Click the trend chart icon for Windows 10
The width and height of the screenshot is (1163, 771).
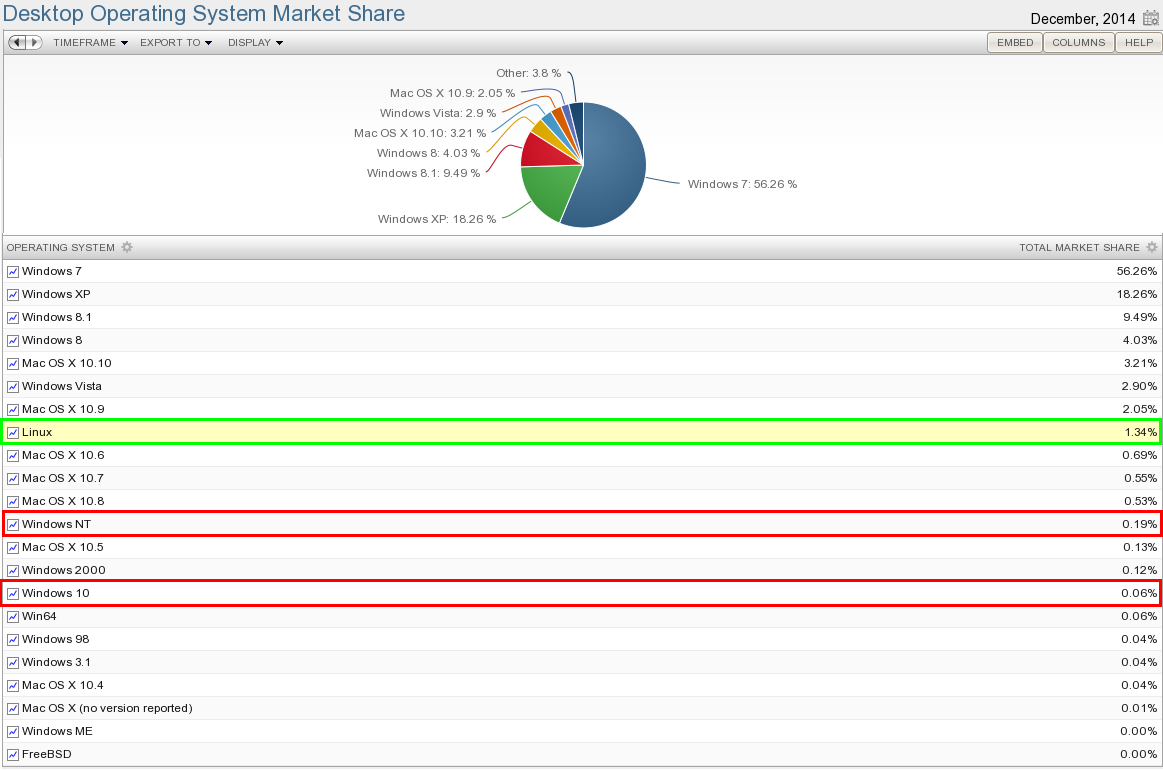[13, 593]
